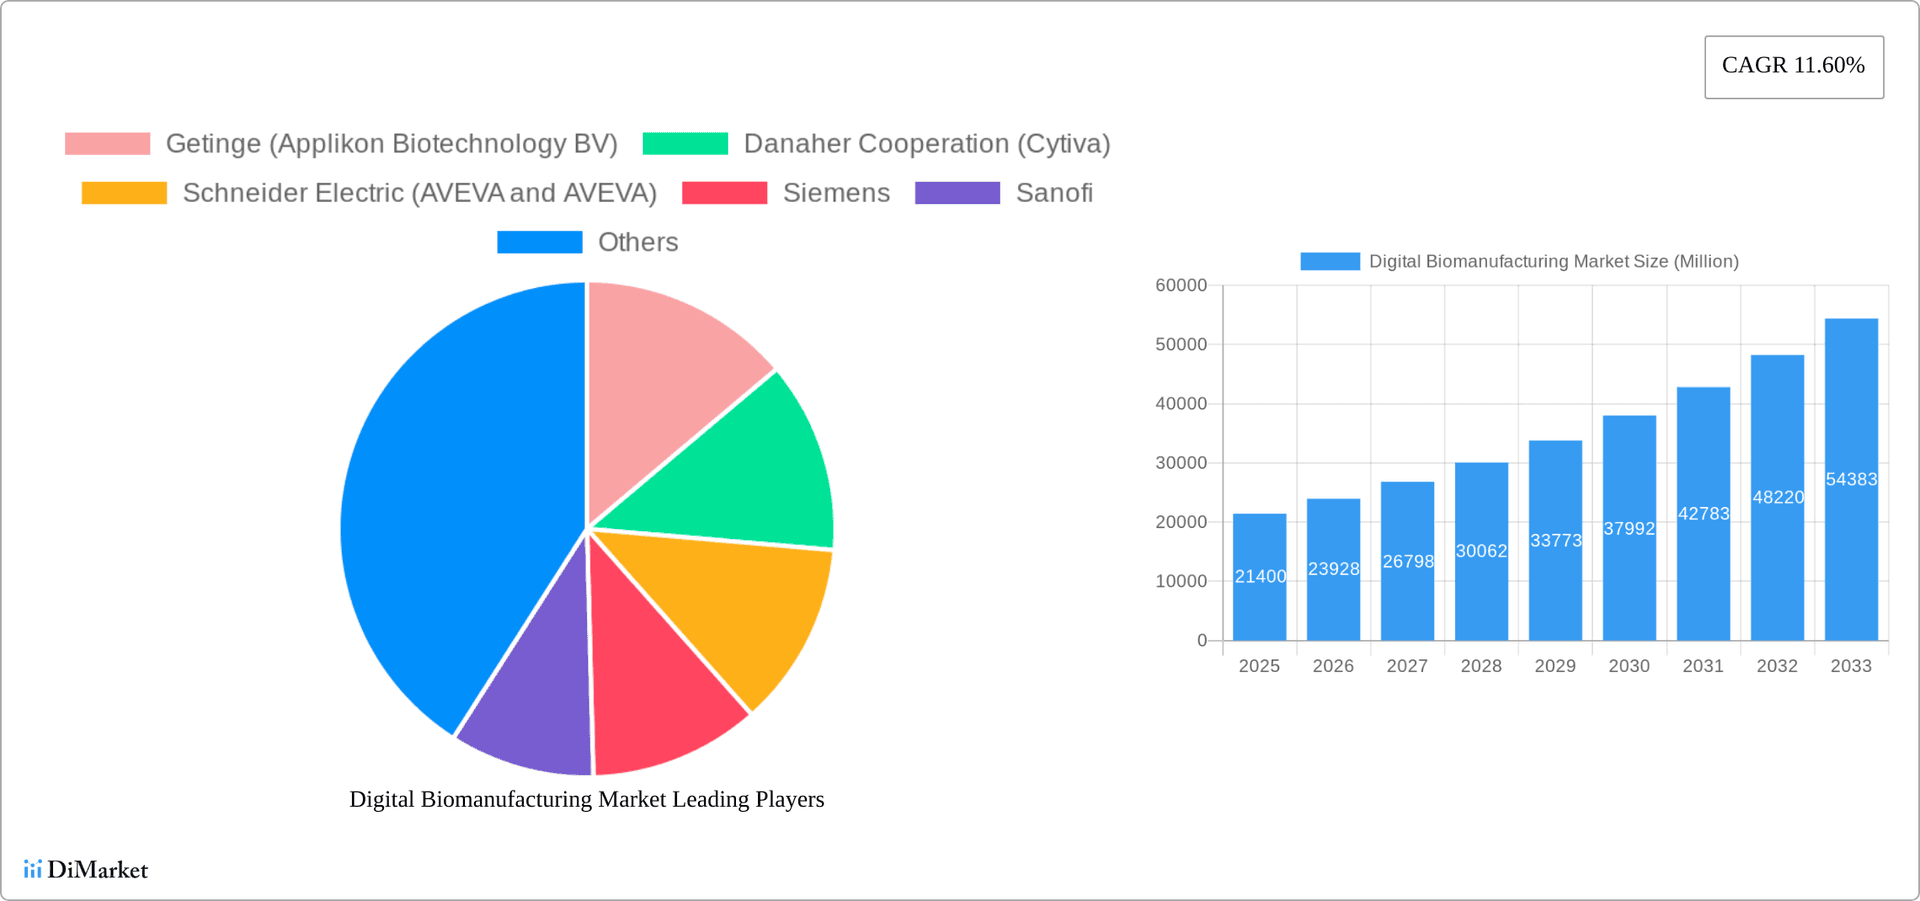Toggle the Siemens legend entry
Image resolution: width=1920 pixels, height=901 pixels.
click(x=836, y=192)
